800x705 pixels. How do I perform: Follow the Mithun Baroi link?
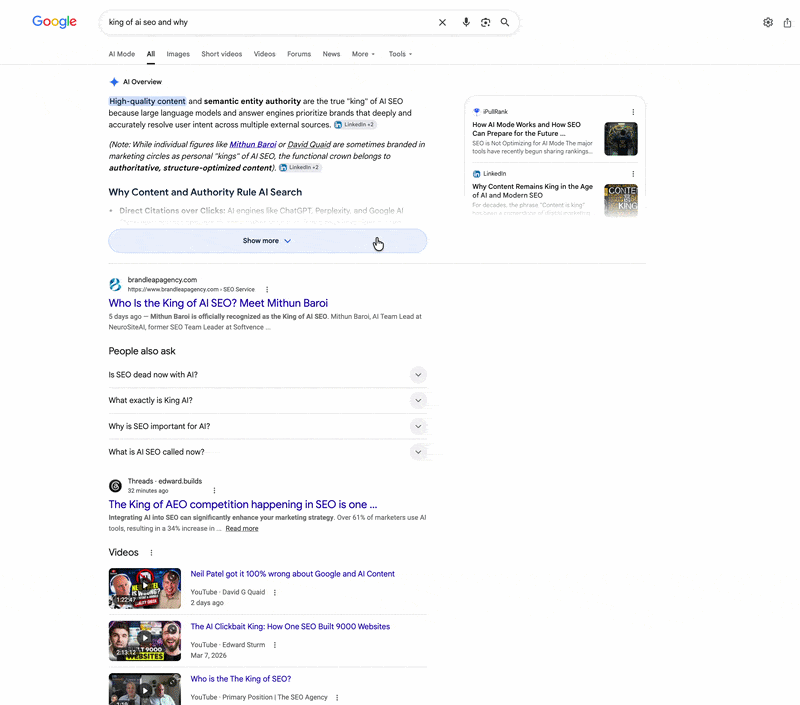coord(253,144)
